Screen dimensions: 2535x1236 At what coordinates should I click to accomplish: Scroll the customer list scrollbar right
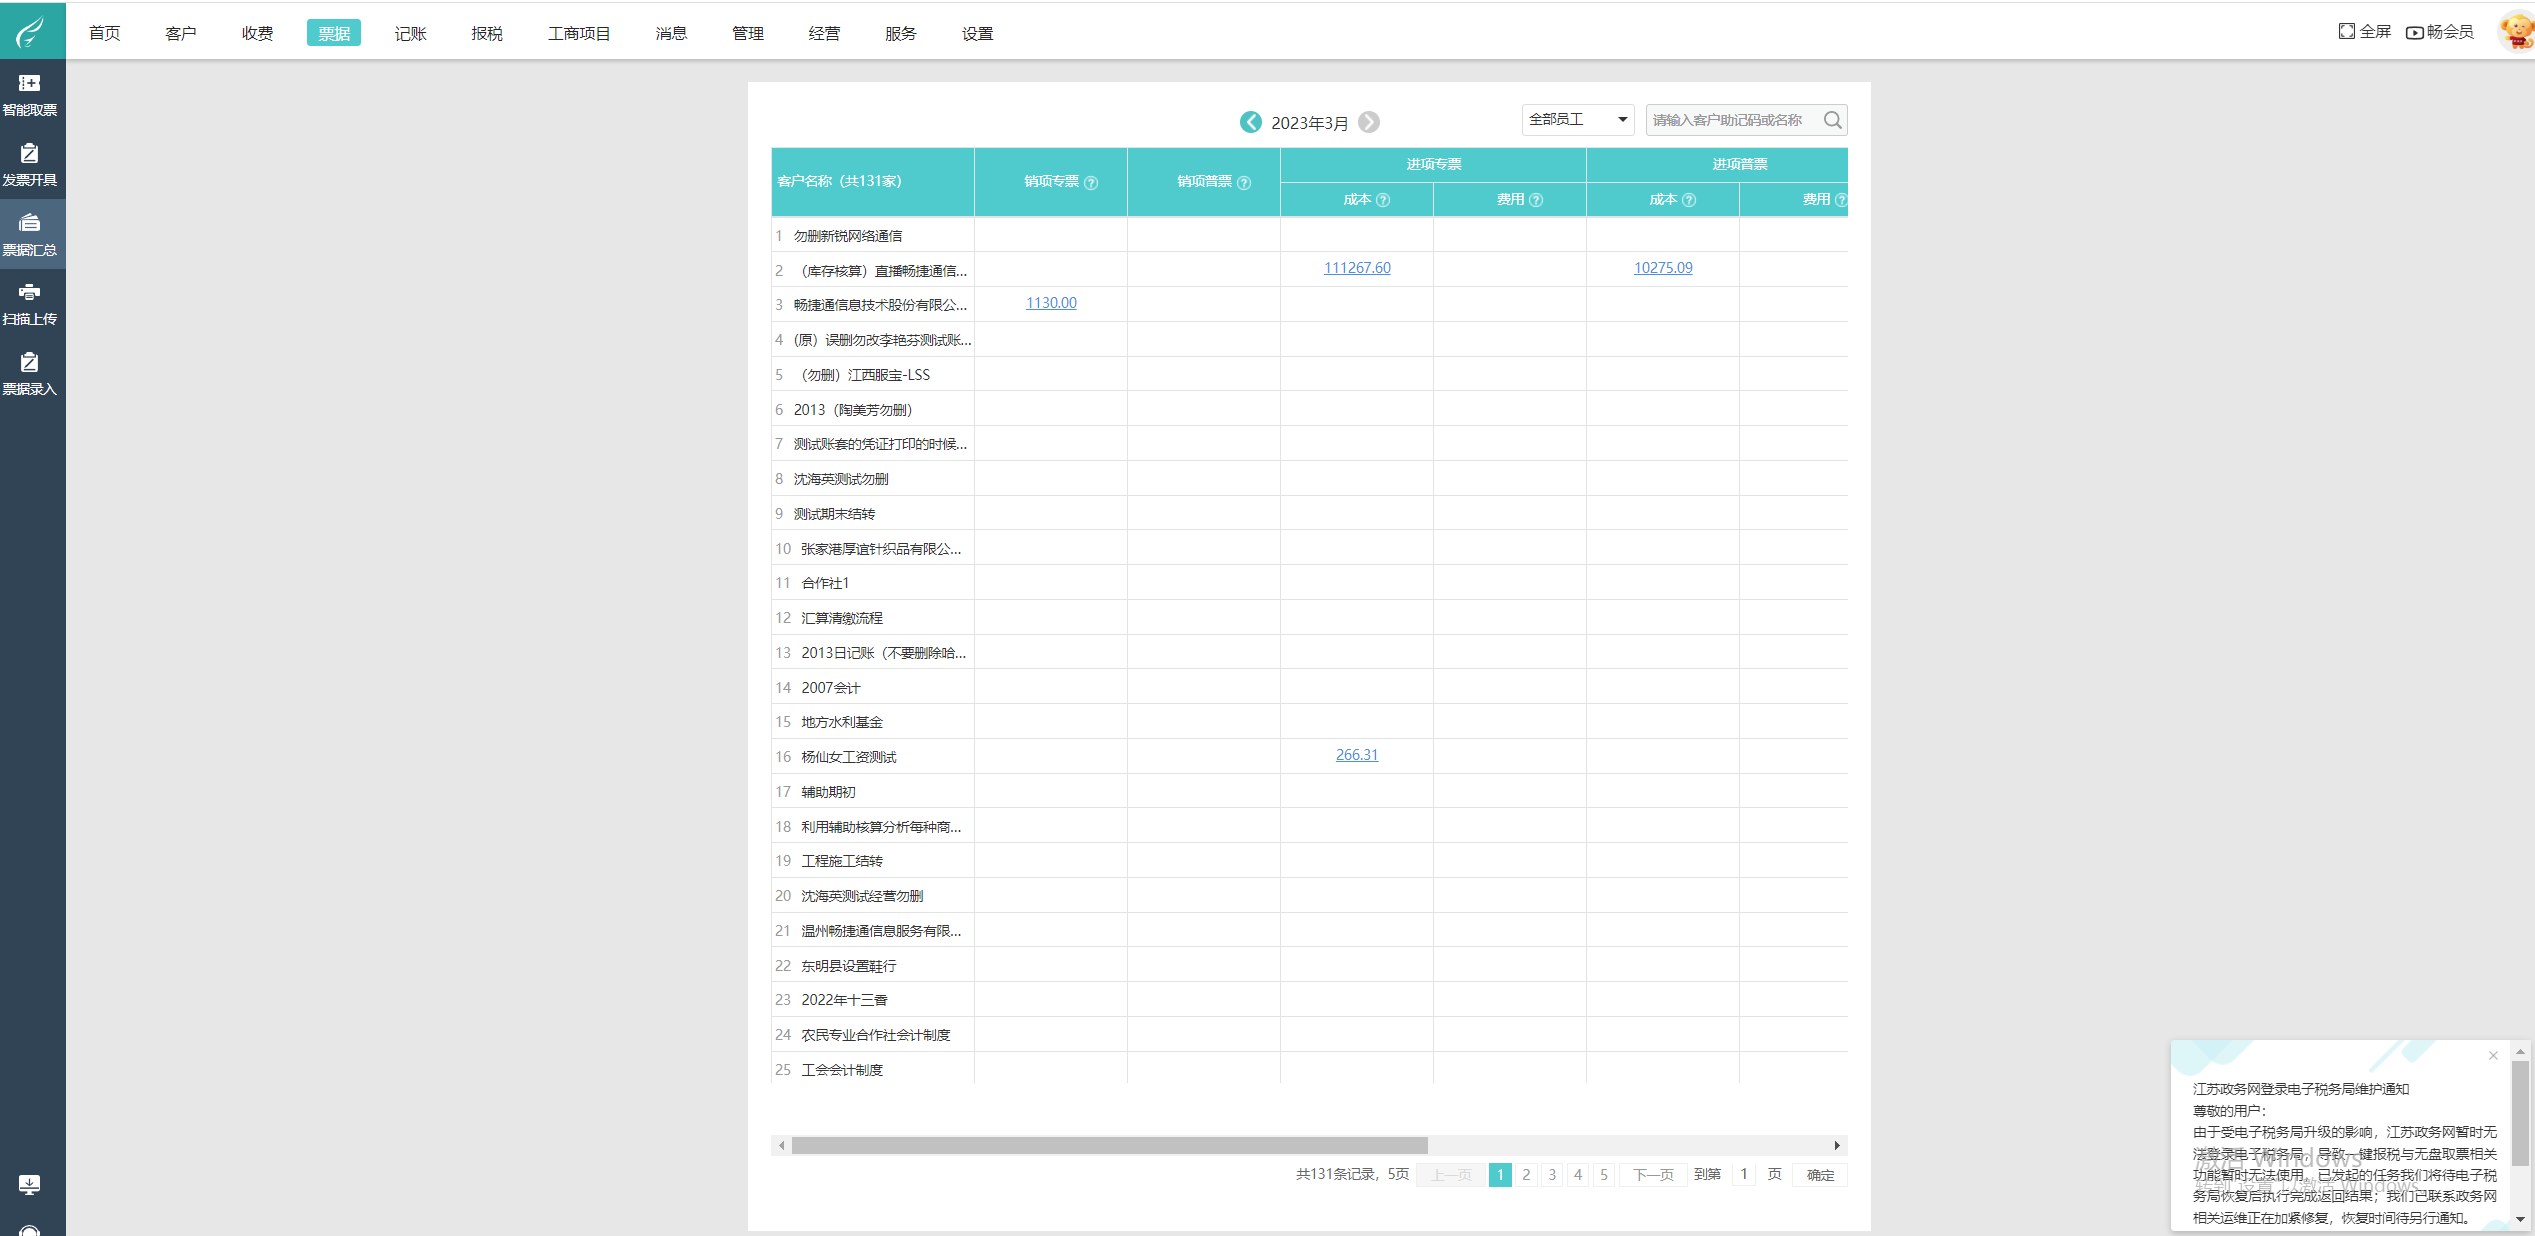[x=1841, y=1146]
